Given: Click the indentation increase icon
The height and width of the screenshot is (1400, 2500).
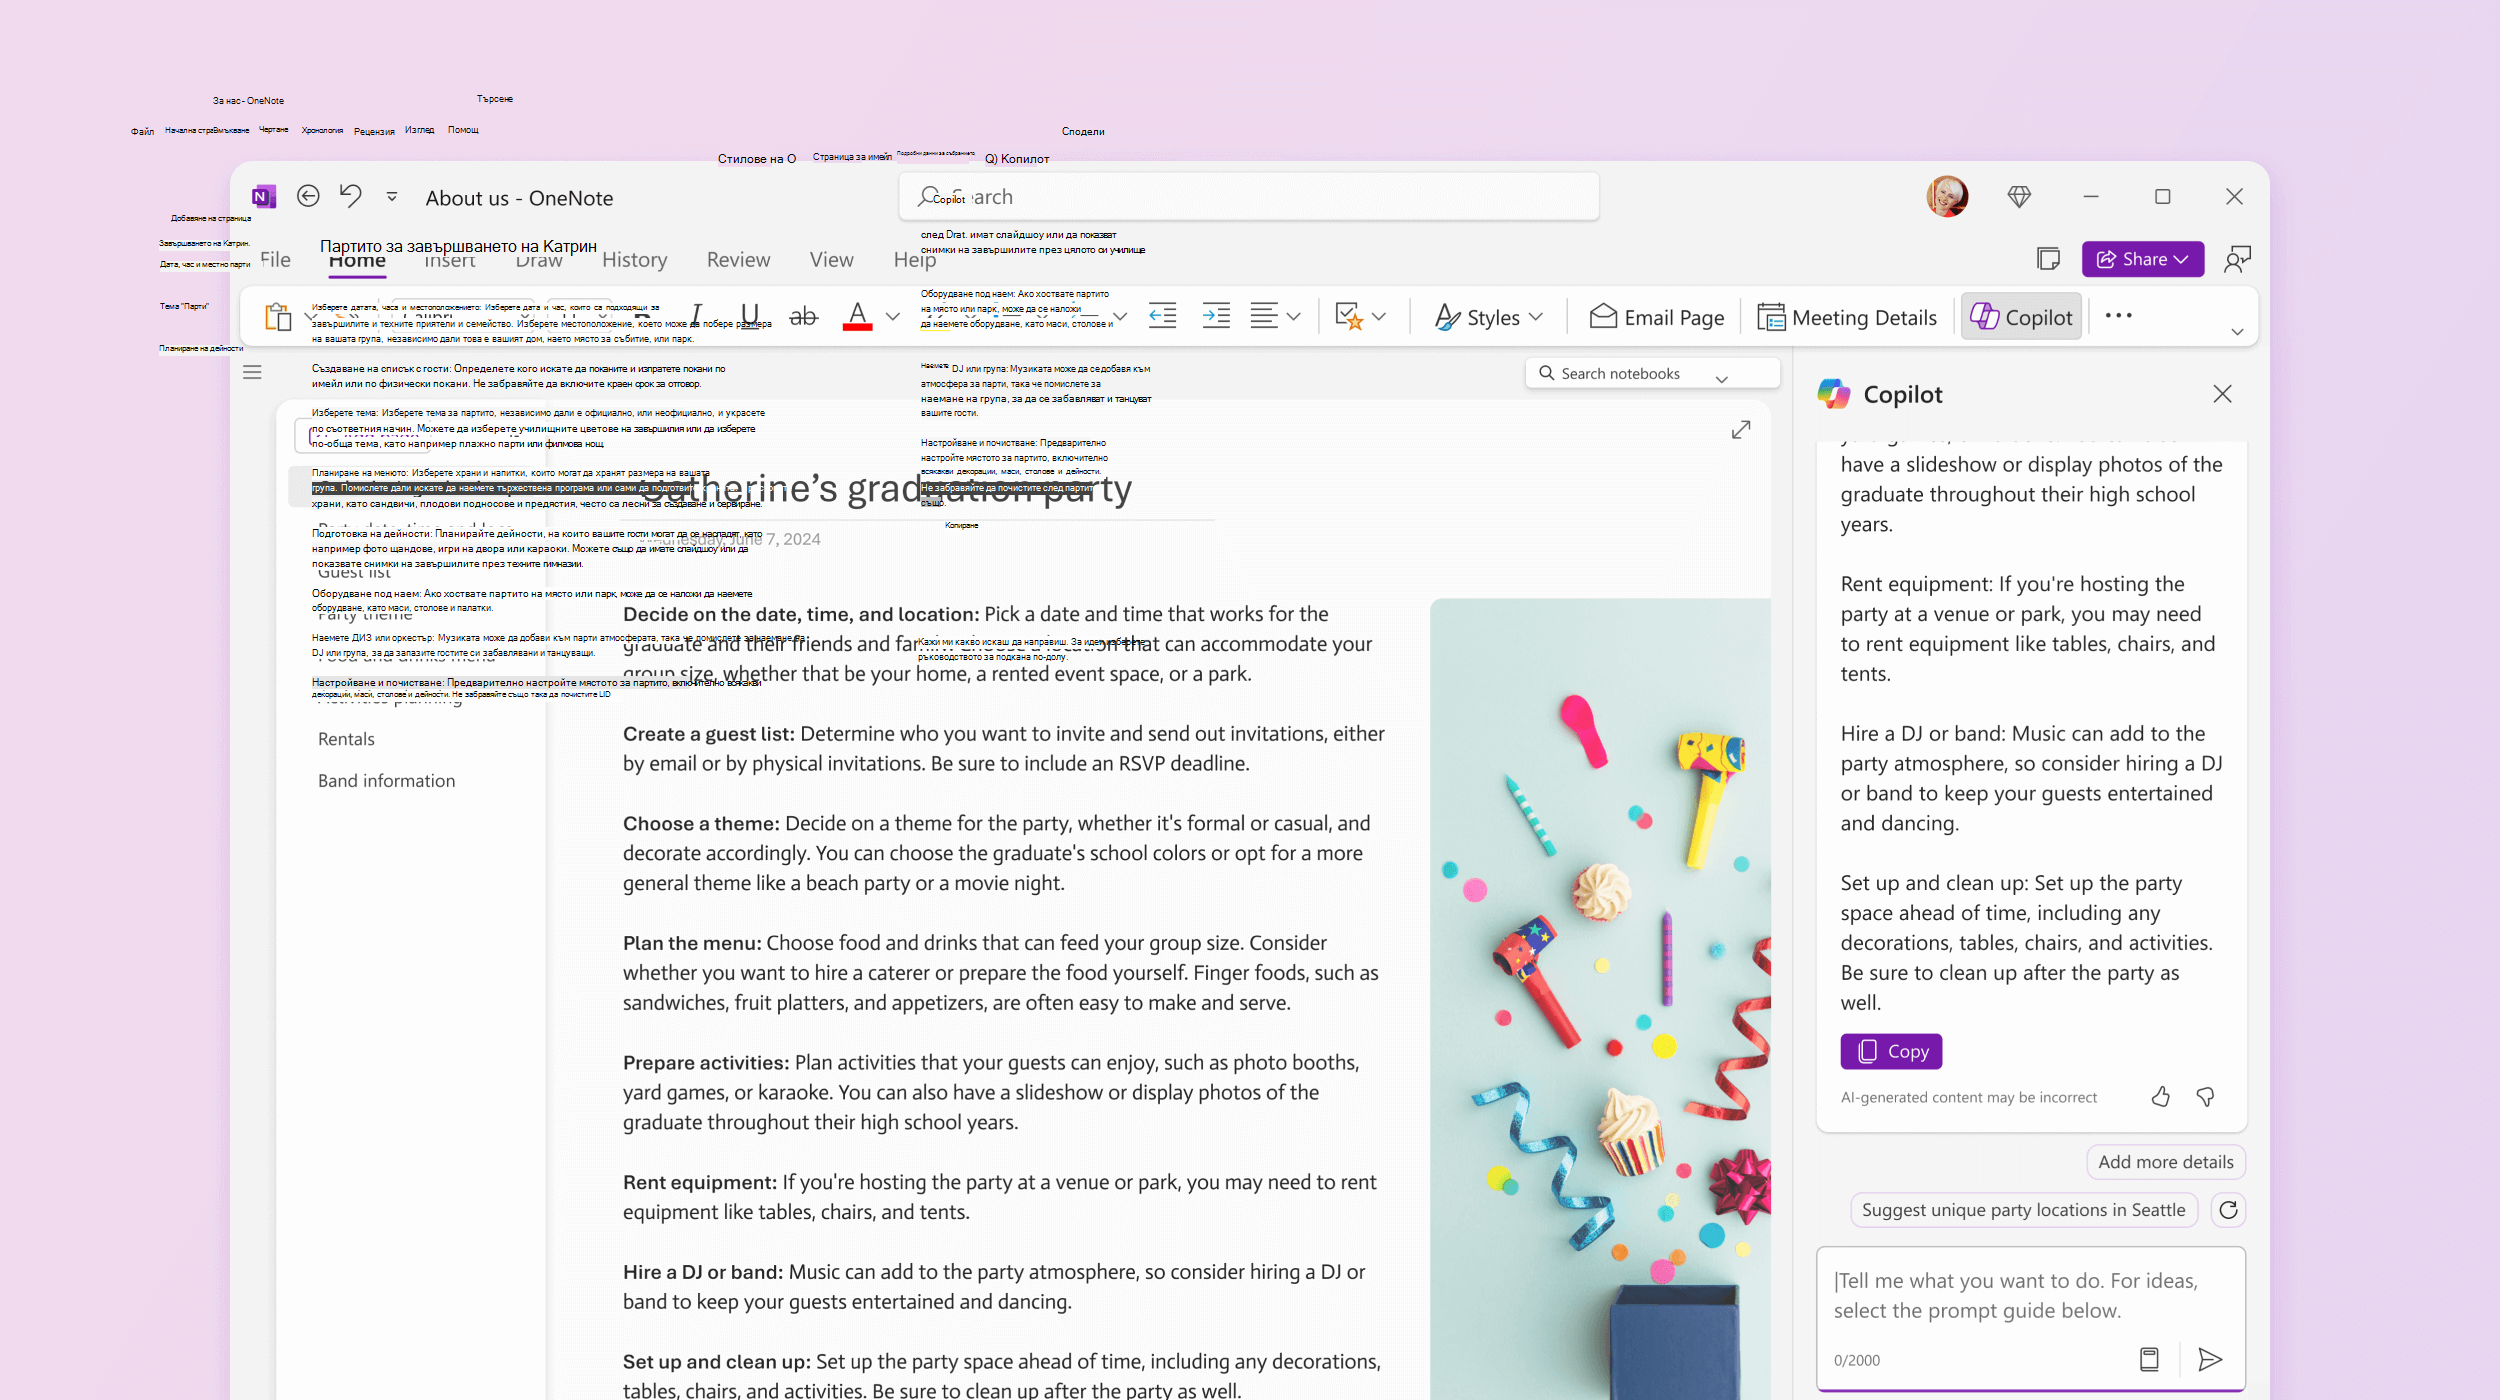Looking at the screenshot, I should [1216, 314].
